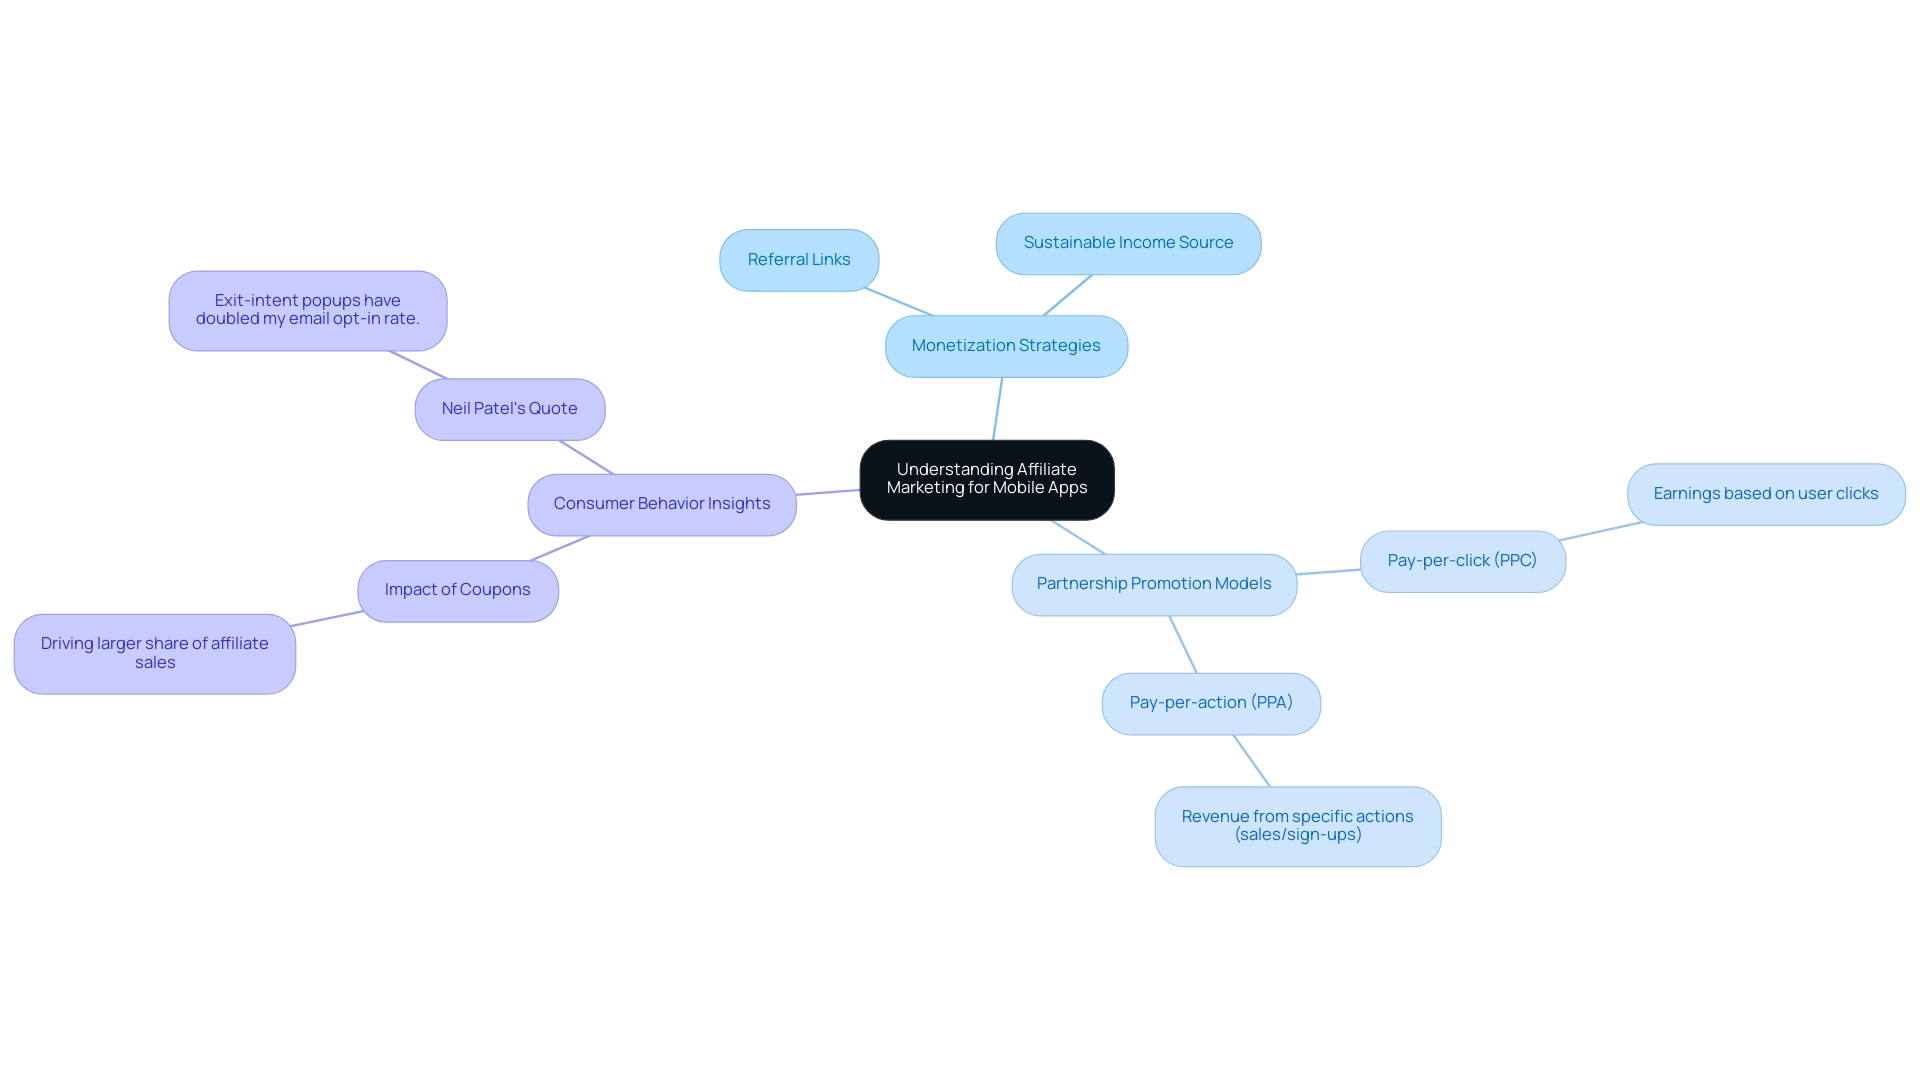Select the Referral Links node

pos(799,259)
